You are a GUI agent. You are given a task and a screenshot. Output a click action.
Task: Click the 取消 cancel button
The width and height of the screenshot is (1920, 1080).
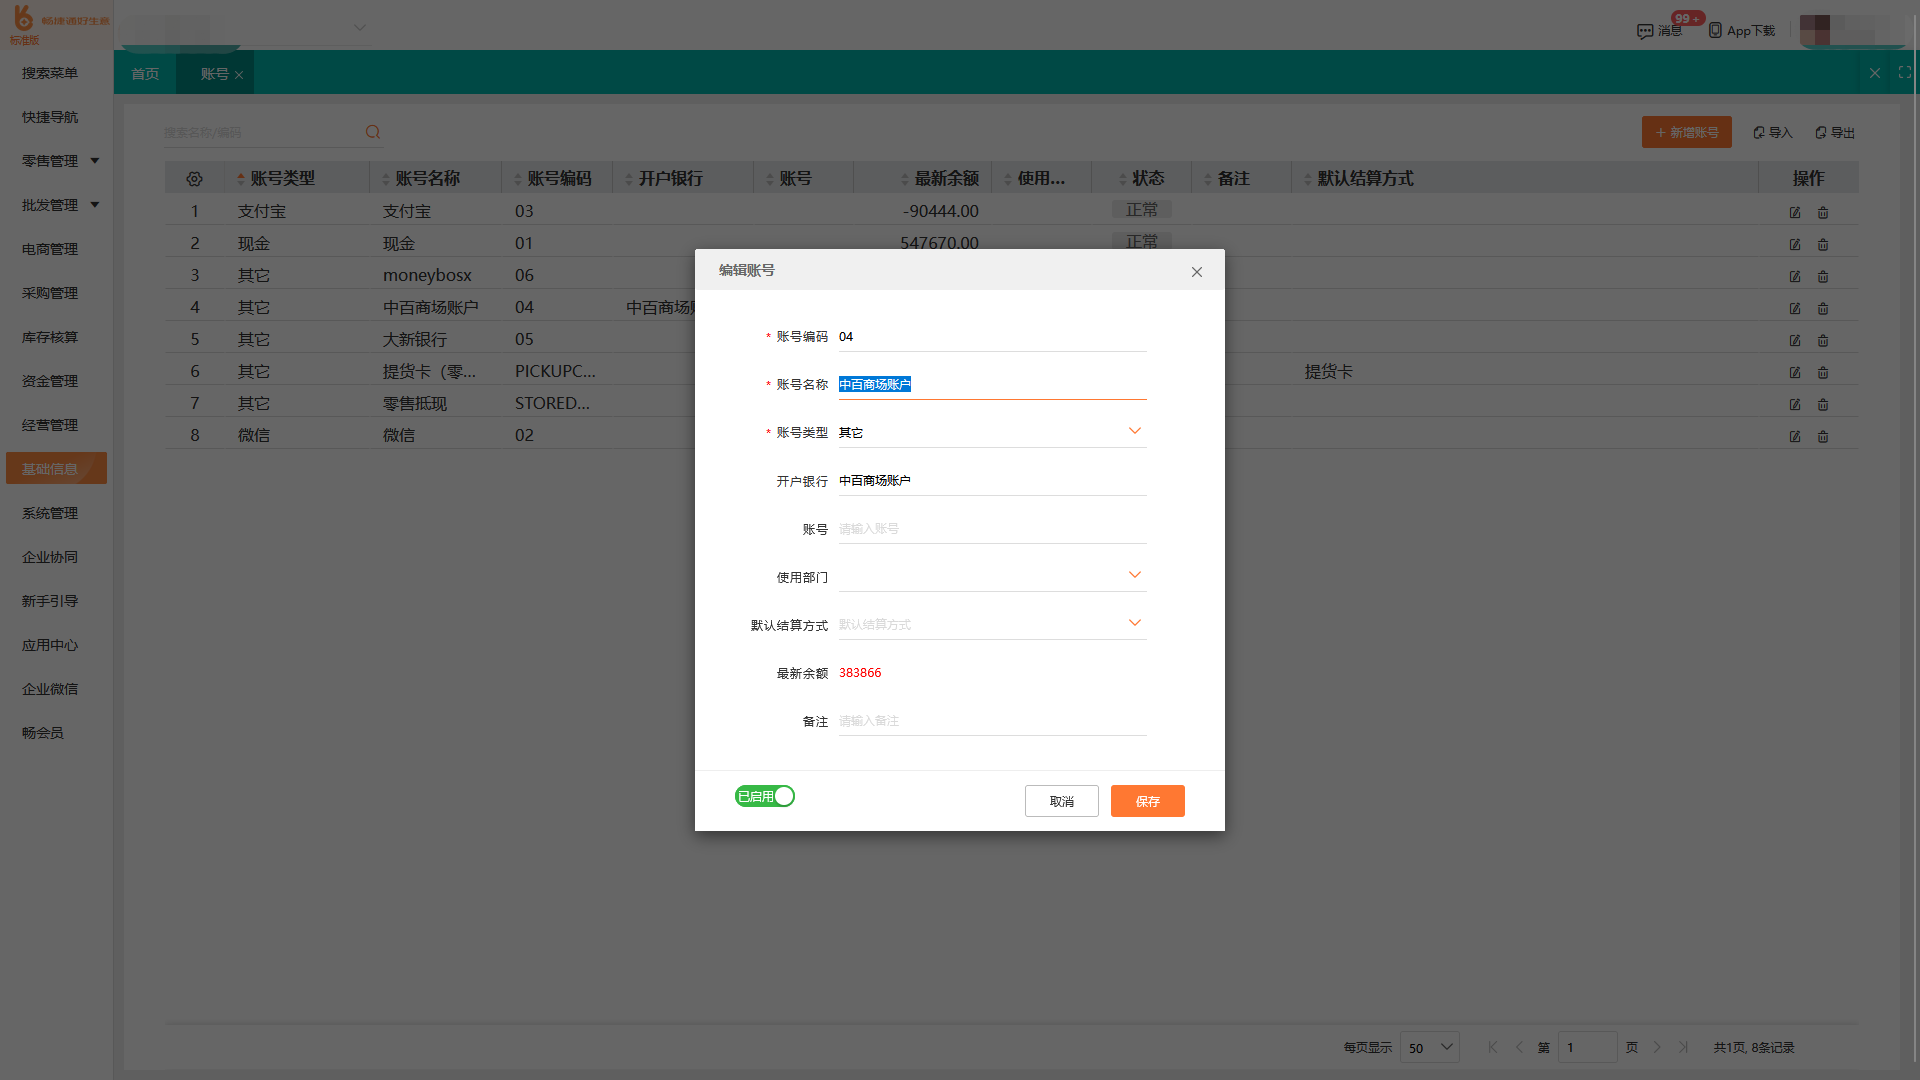(x=1062, y=800)
